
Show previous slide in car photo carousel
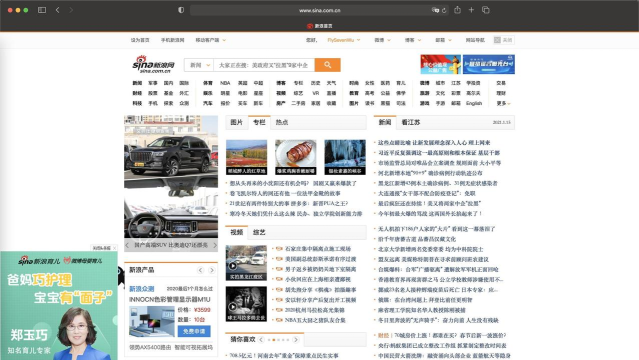point(127,245)
